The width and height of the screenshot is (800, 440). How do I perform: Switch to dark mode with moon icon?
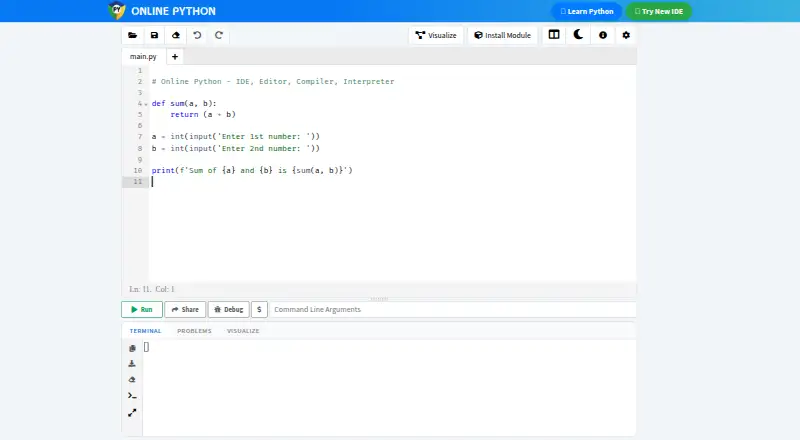[x=578, y=35]
